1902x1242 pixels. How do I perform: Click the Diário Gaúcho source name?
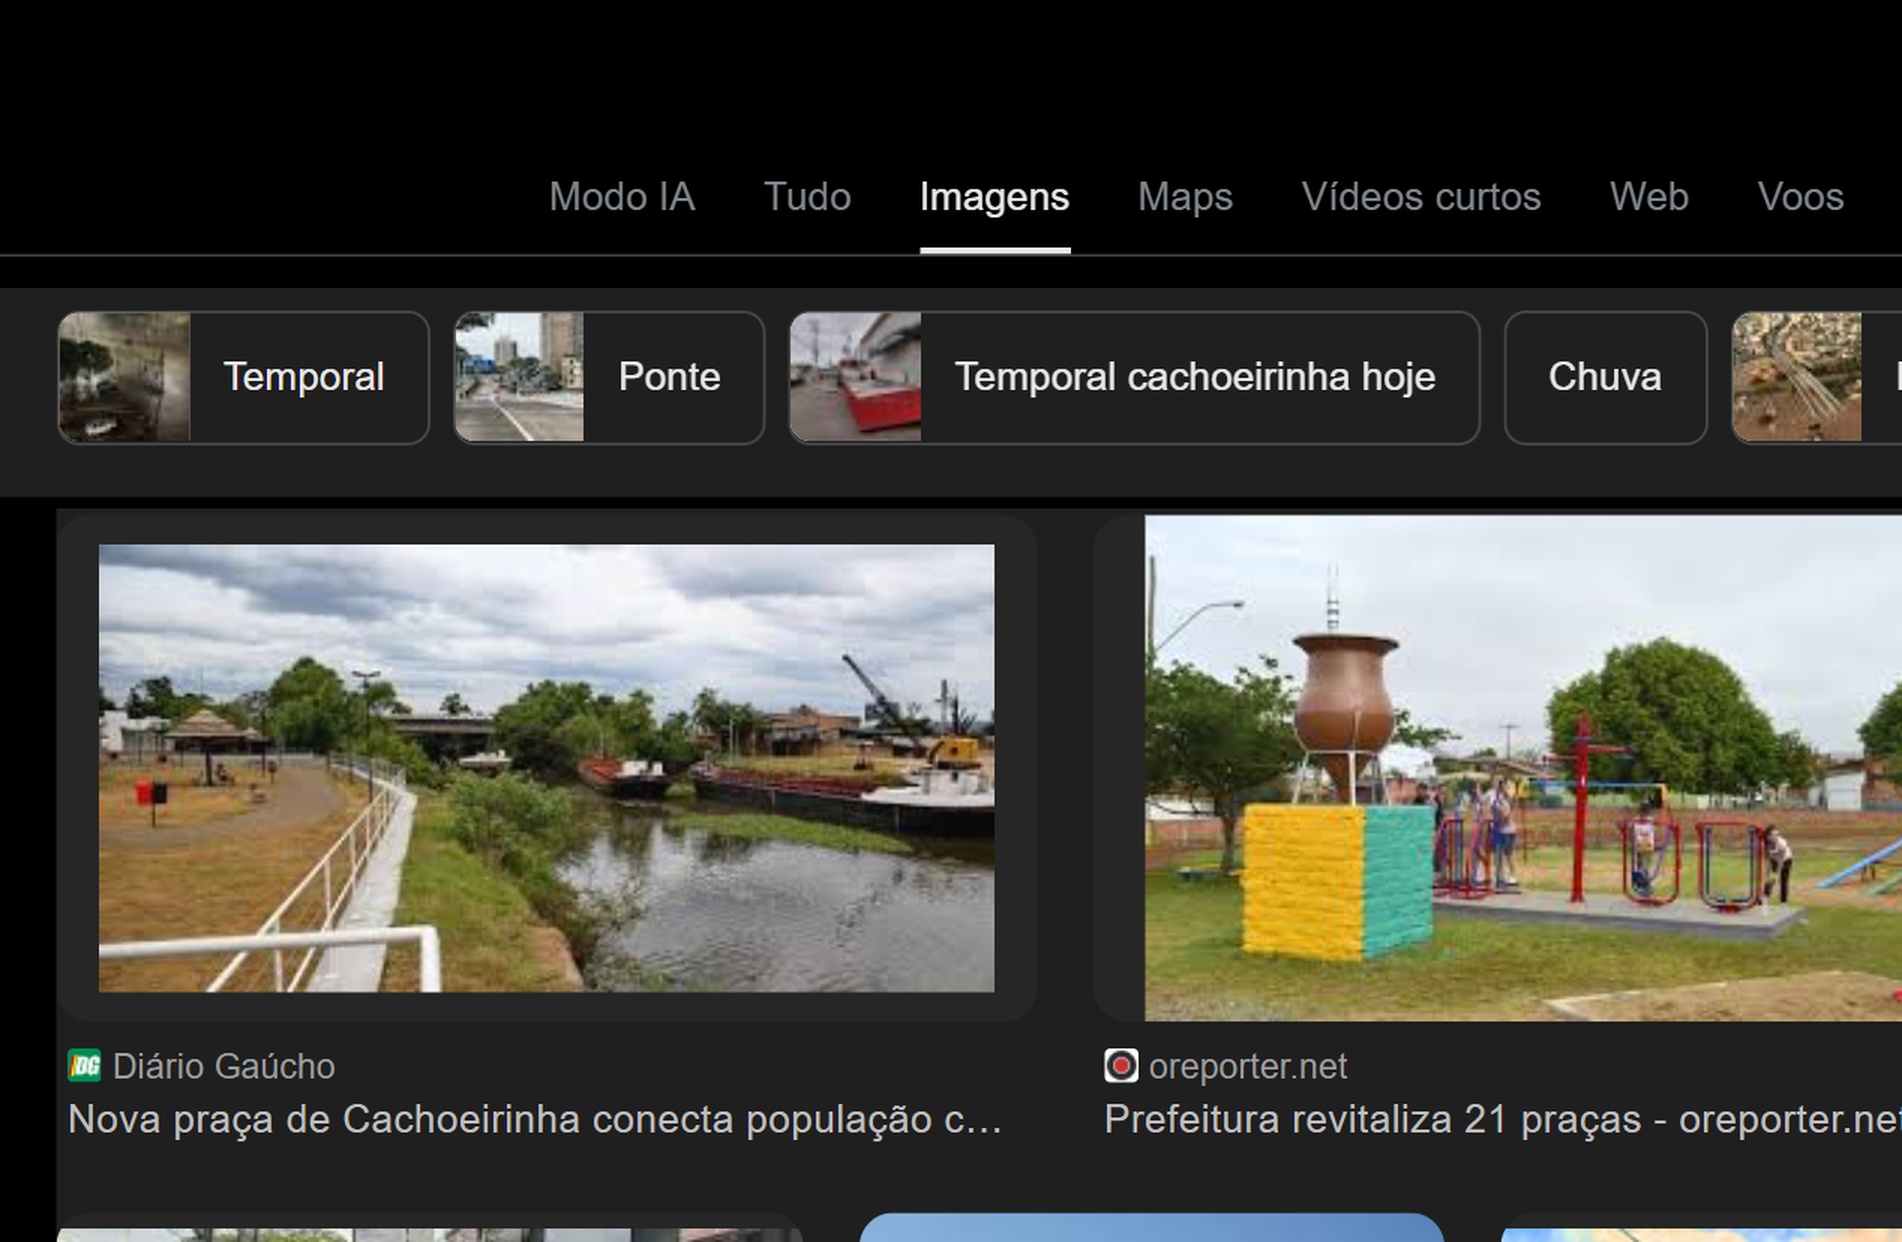[224, 1066]
